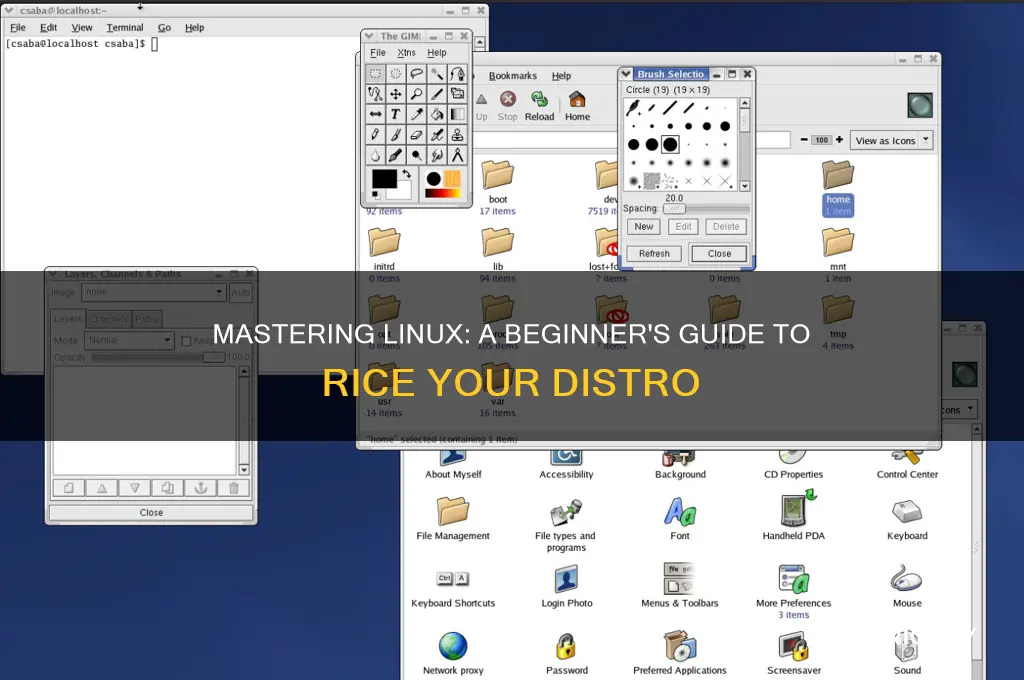1024x680 pixels.
Task: Select the Bucket Fill tool
Action: (x=437, y=114)
